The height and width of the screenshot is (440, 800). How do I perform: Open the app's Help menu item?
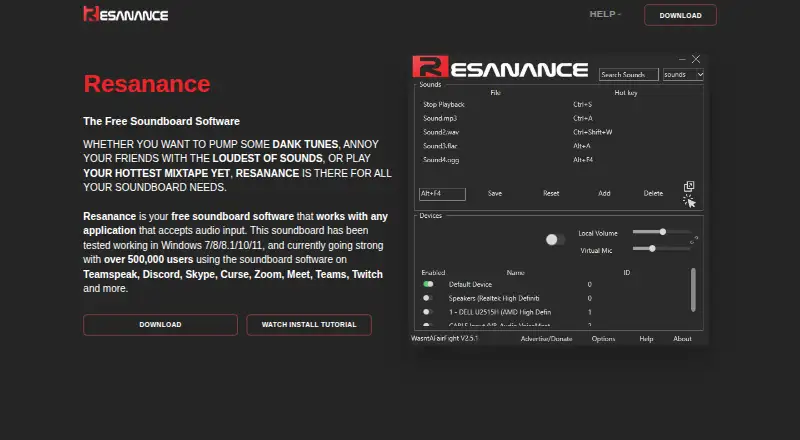pos(646,339)
